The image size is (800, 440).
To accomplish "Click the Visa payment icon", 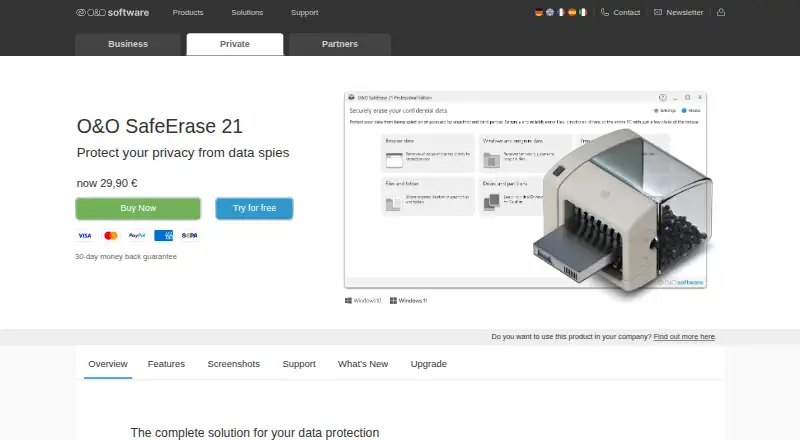I will tap(84, 235).
